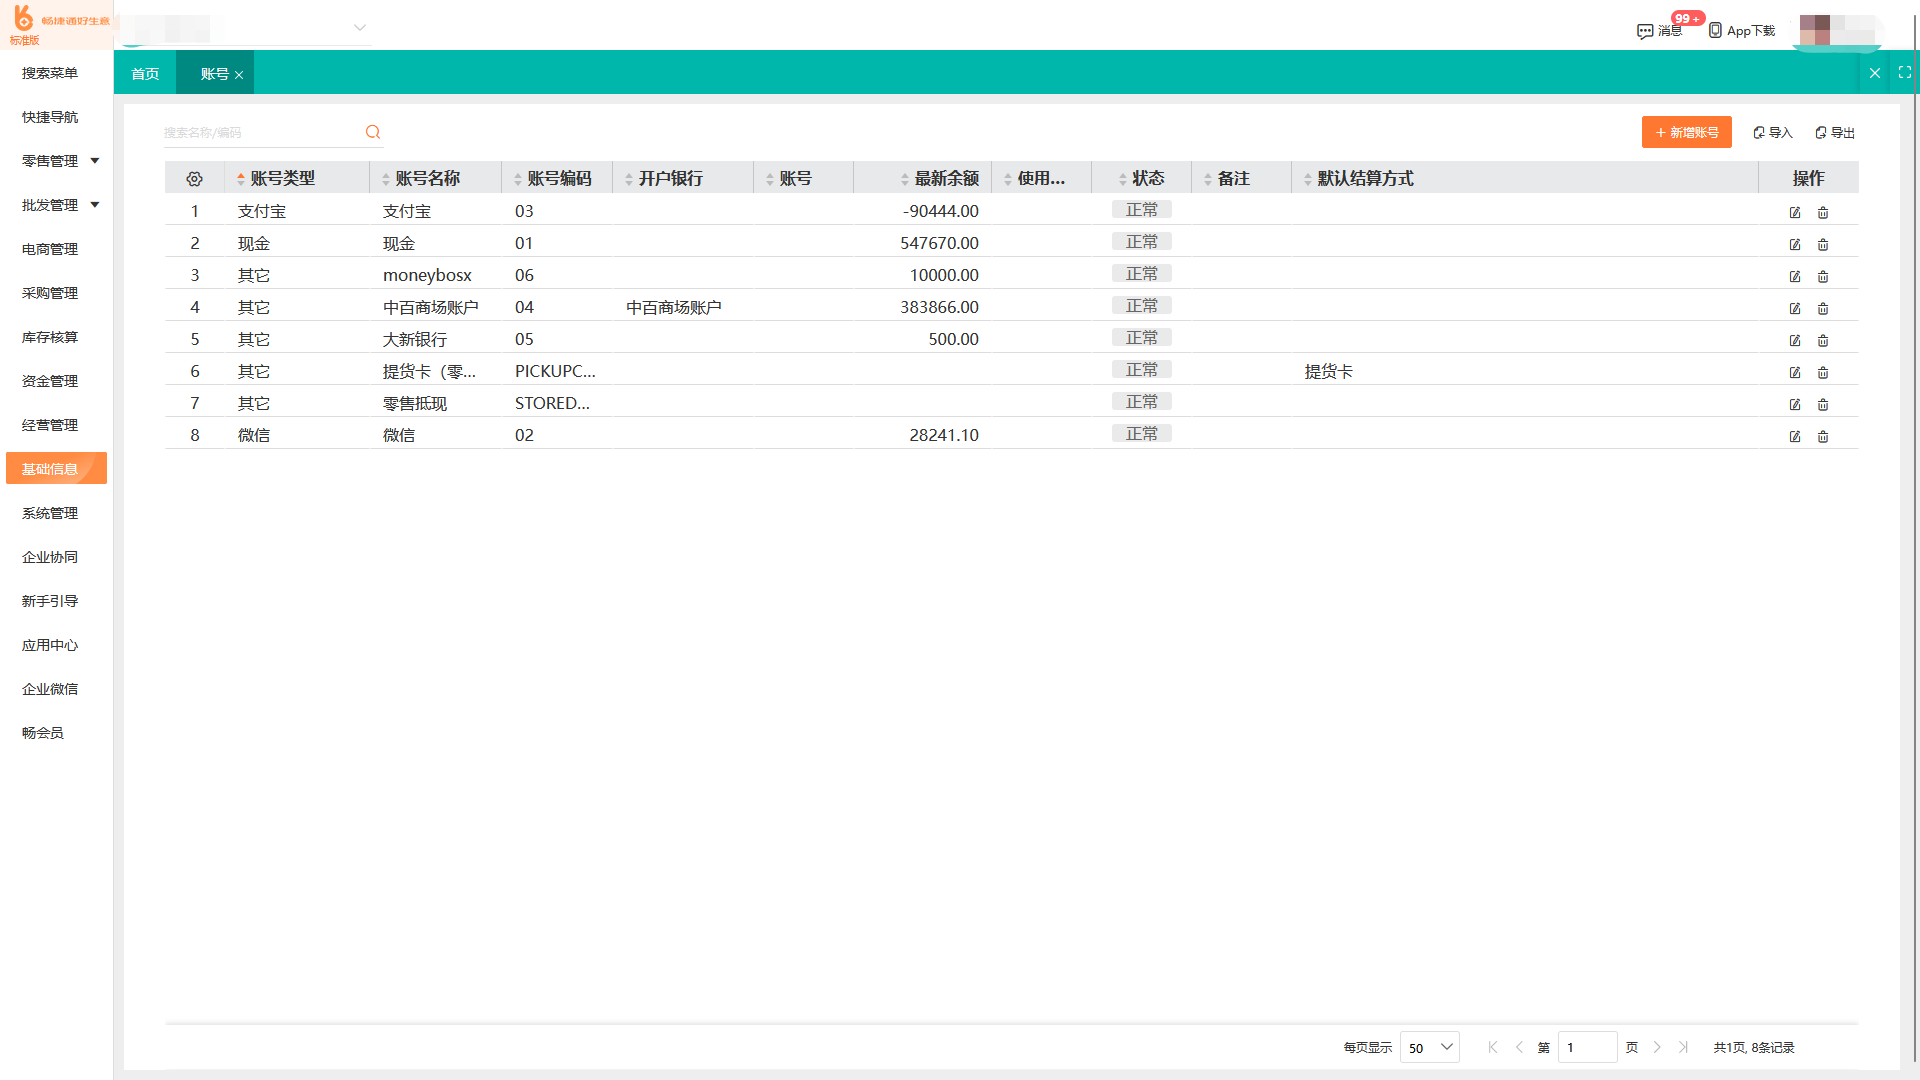The image size is (1920, 1080).
Task: Click the delete icon for 现金 account
Action: [x=1824, y=243]
